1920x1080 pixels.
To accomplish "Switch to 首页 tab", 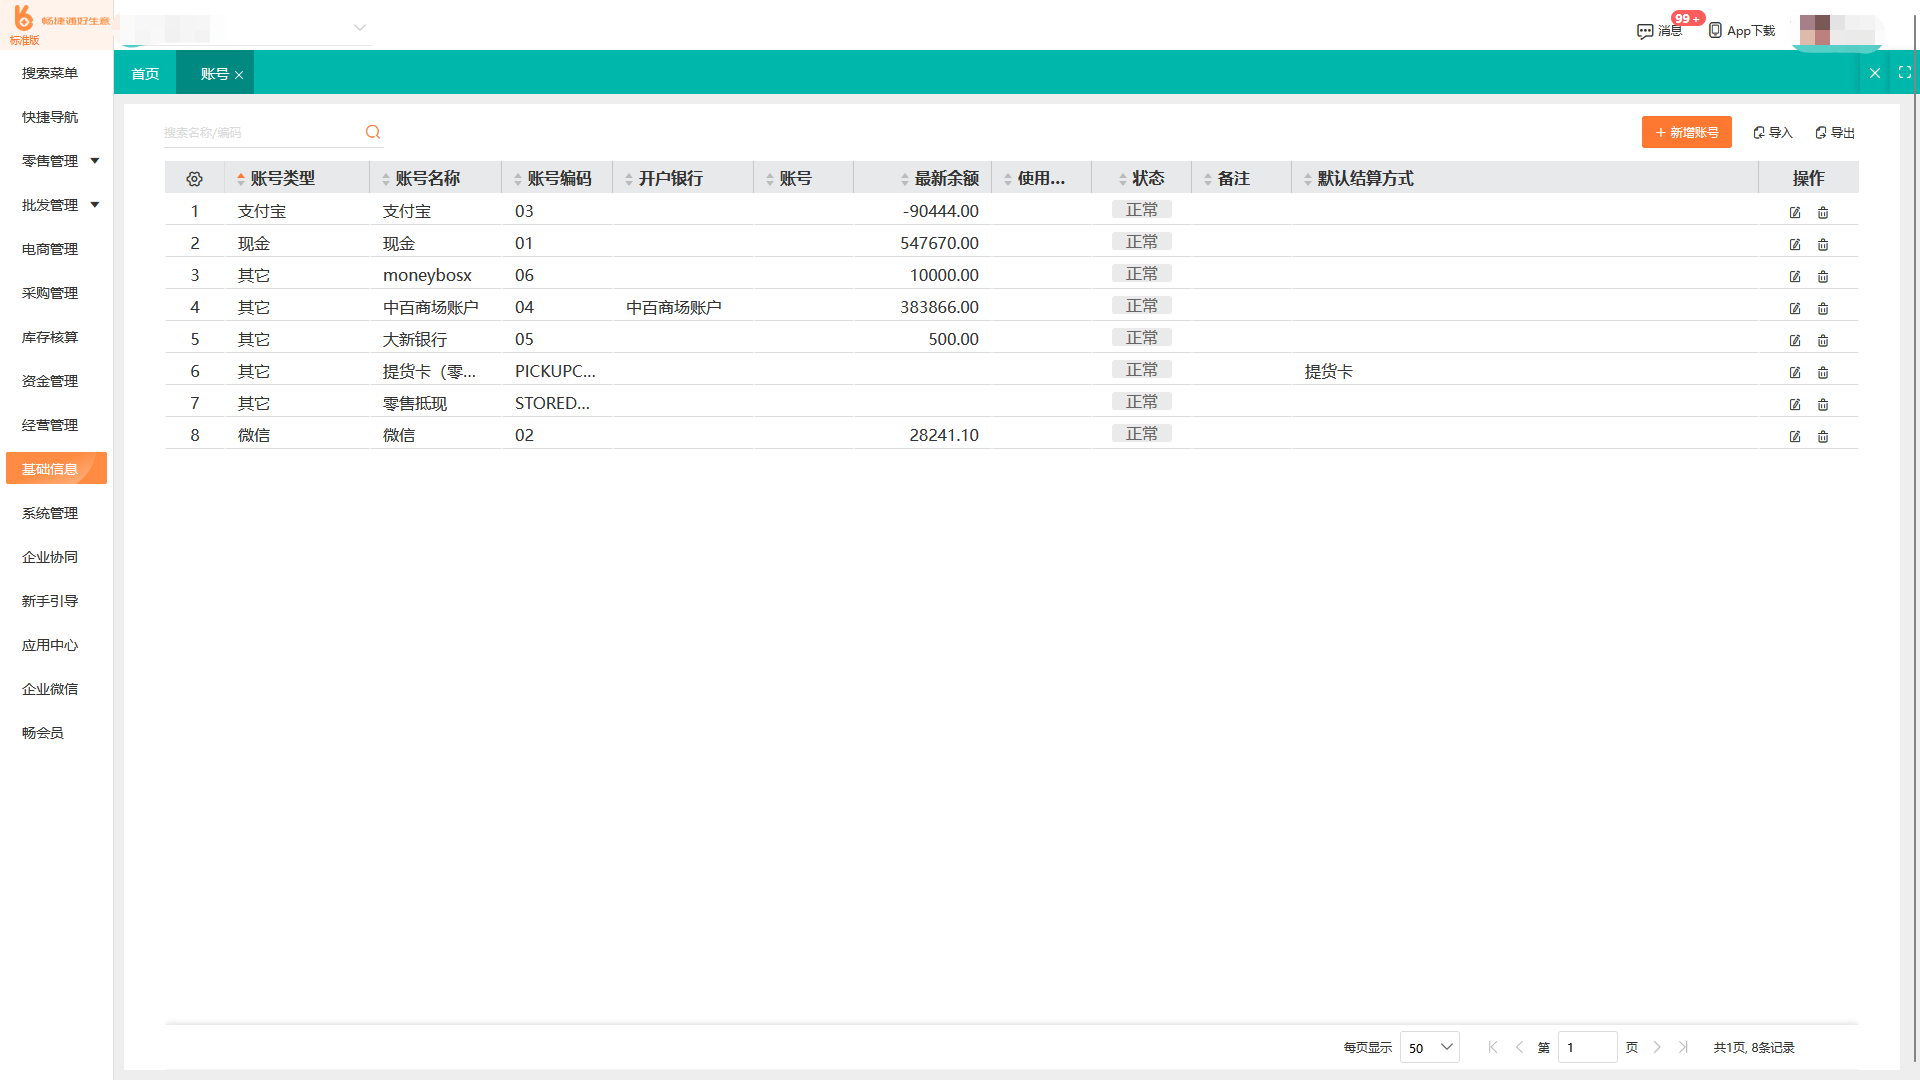I will [146, 73].
